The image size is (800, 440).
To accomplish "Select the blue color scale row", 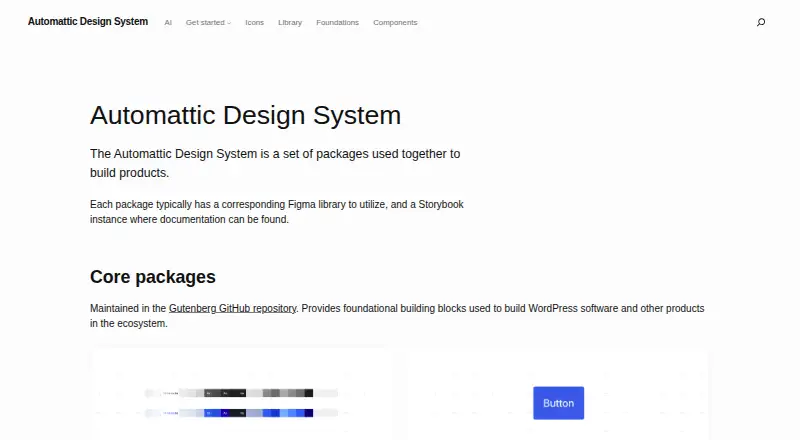I will 241,413.
